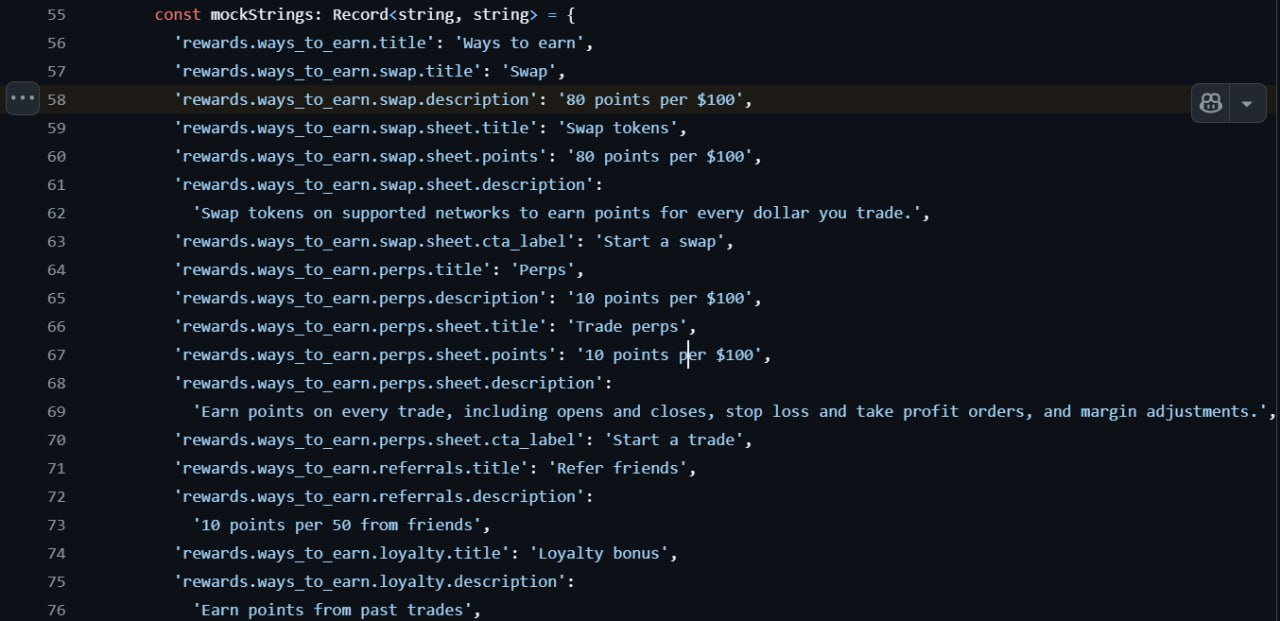Click the mockStrings declaration on line 55
This screenshot has height=621, width=1280.
click(x=265, y=14)
